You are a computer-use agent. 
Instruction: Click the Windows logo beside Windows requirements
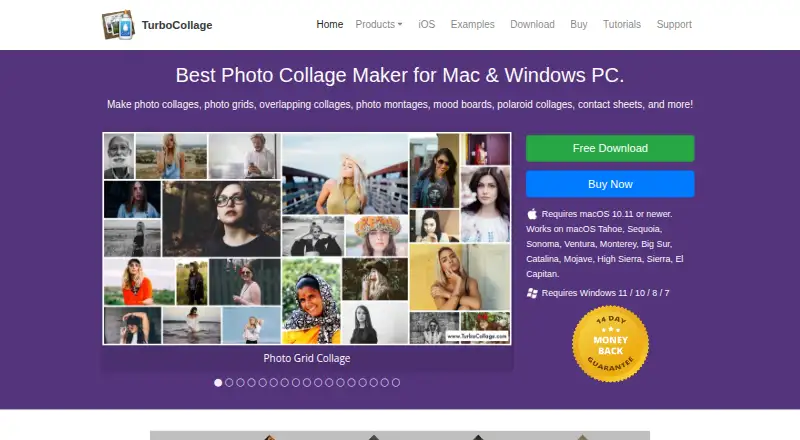tap(532, 293)
